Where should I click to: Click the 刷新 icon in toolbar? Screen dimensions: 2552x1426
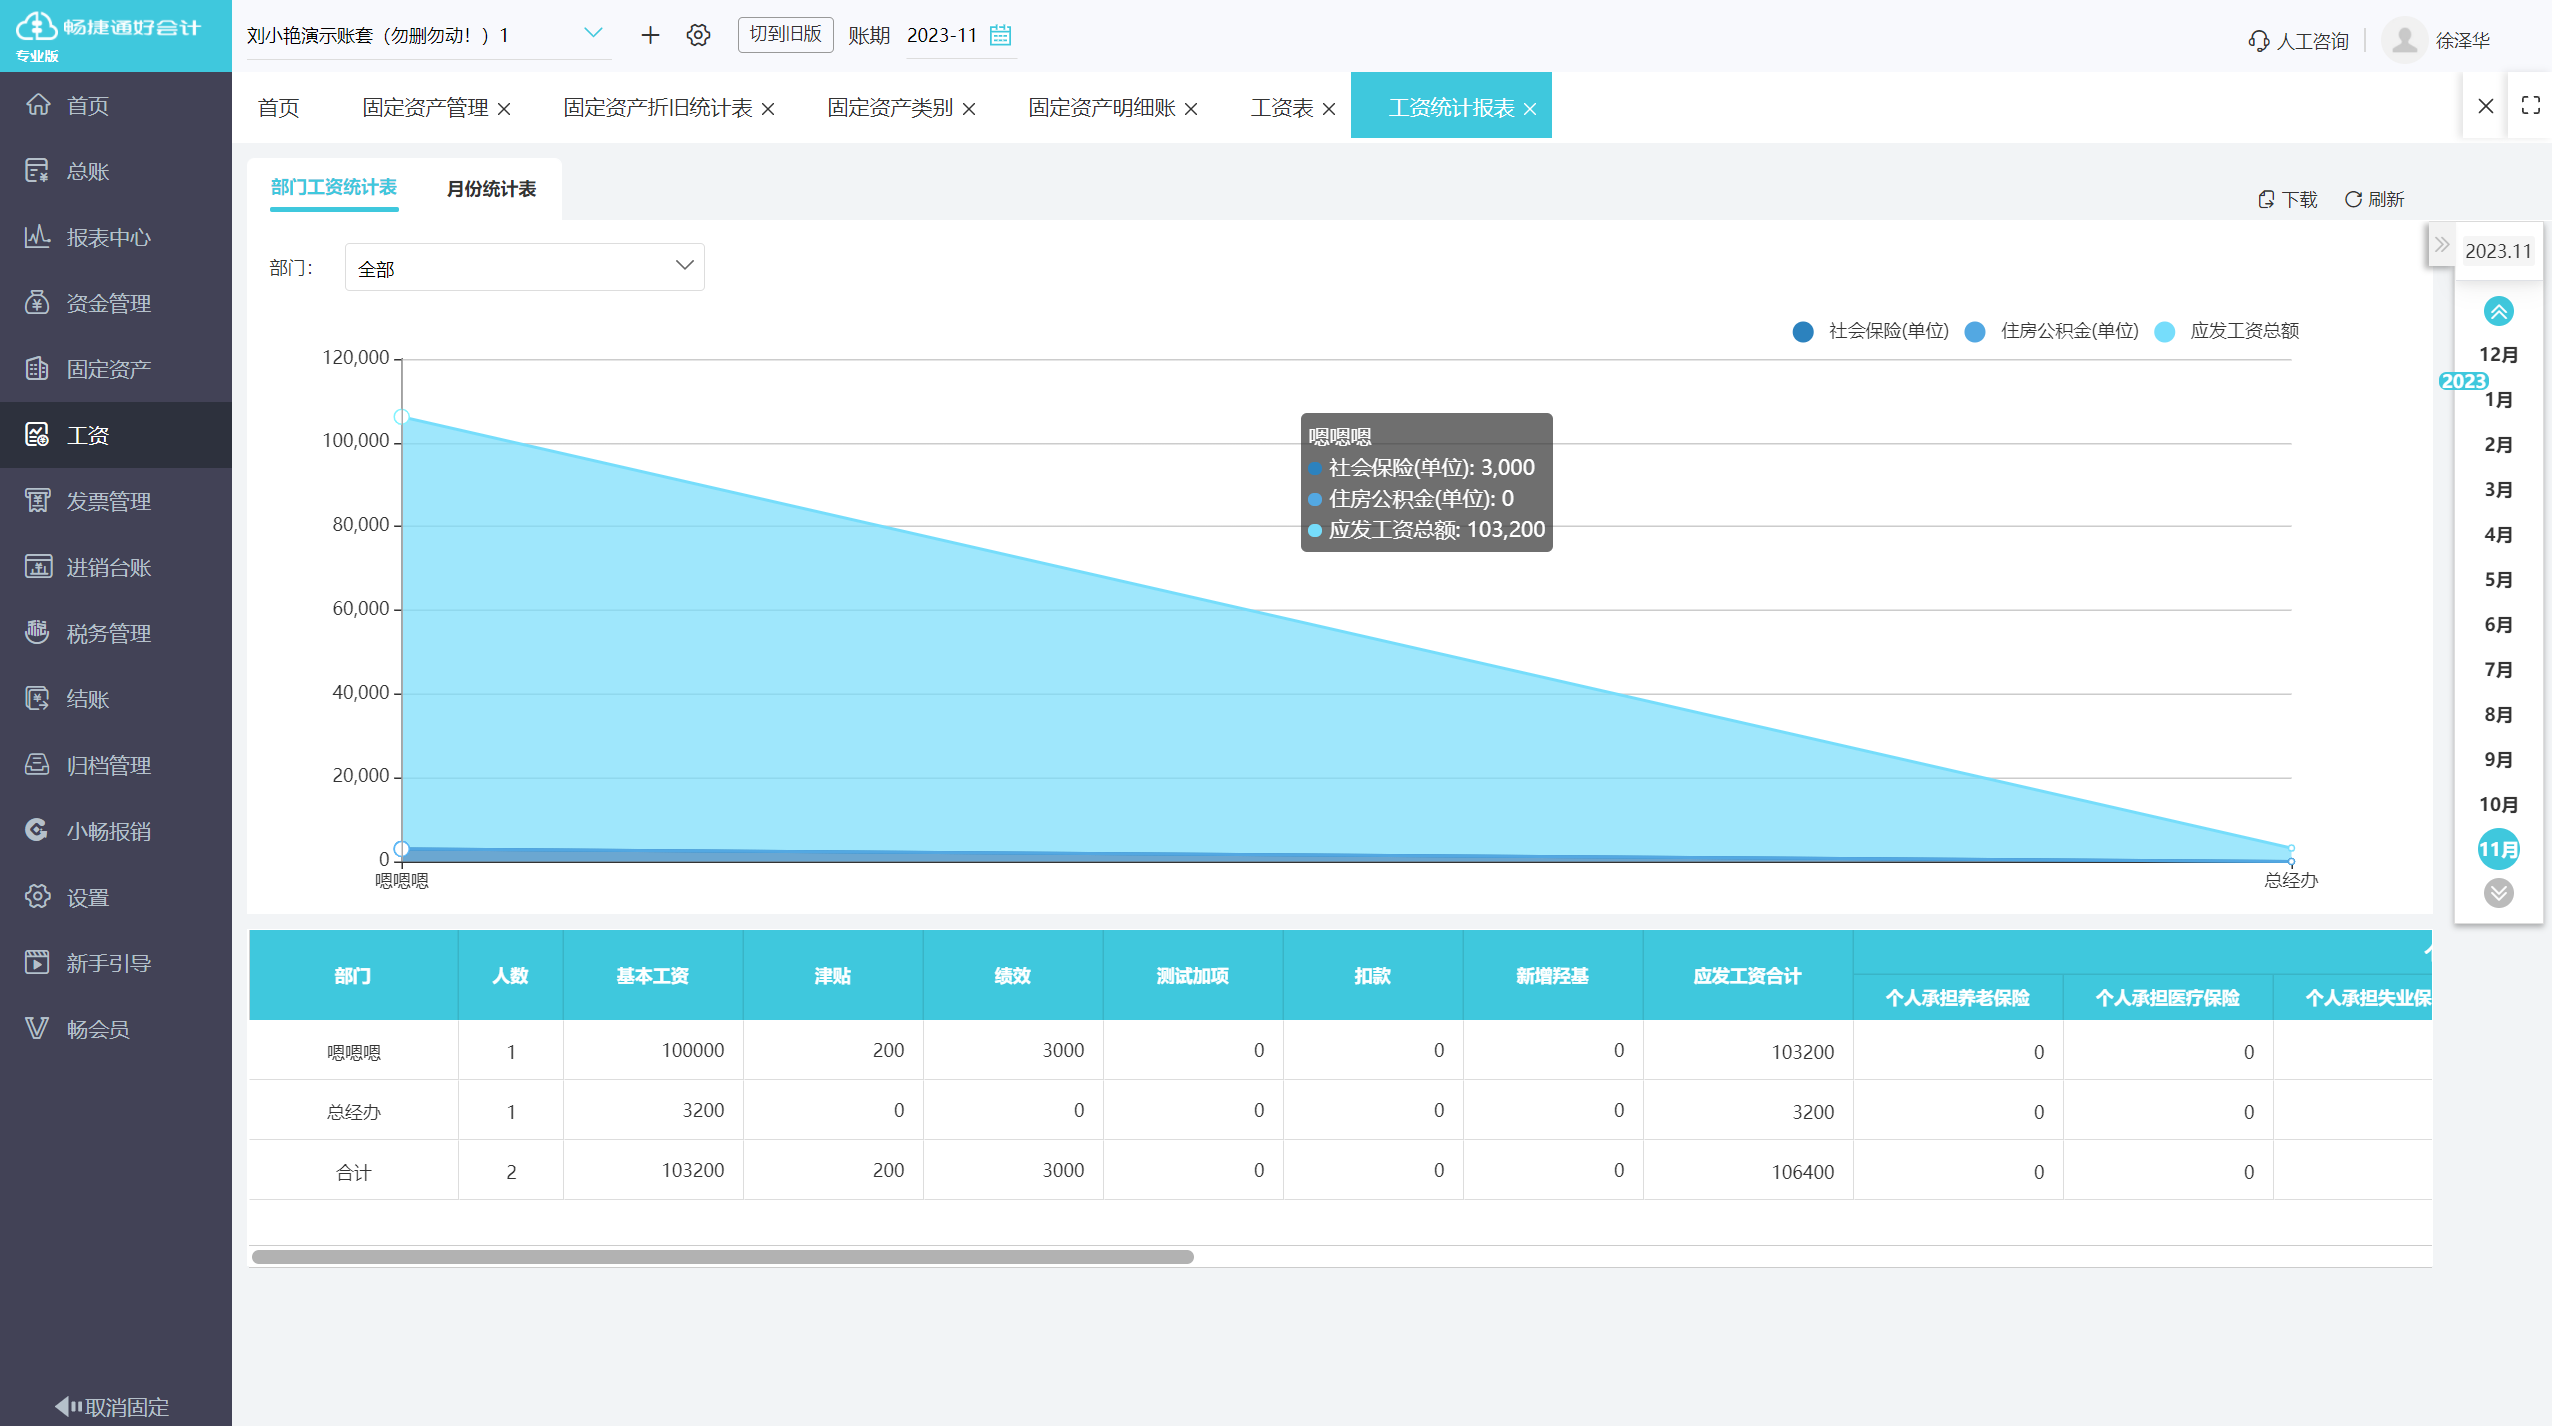coord(2354,198)
